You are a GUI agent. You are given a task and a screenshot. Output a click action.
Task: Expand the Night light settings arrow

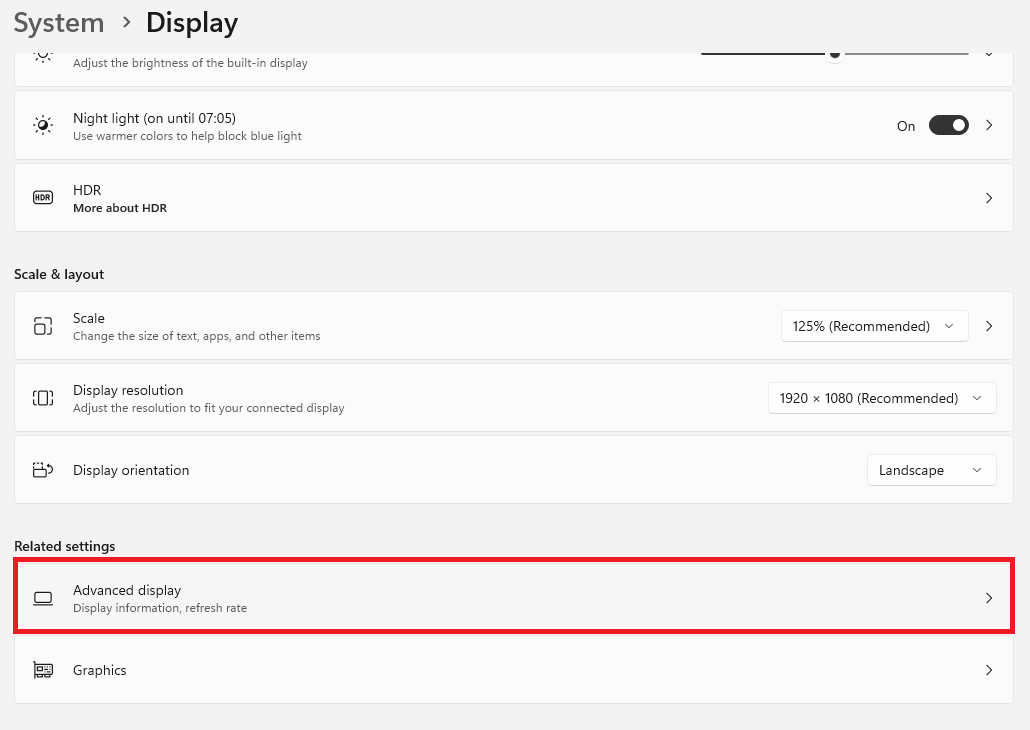pyautogui.click(x=988, y=125)
